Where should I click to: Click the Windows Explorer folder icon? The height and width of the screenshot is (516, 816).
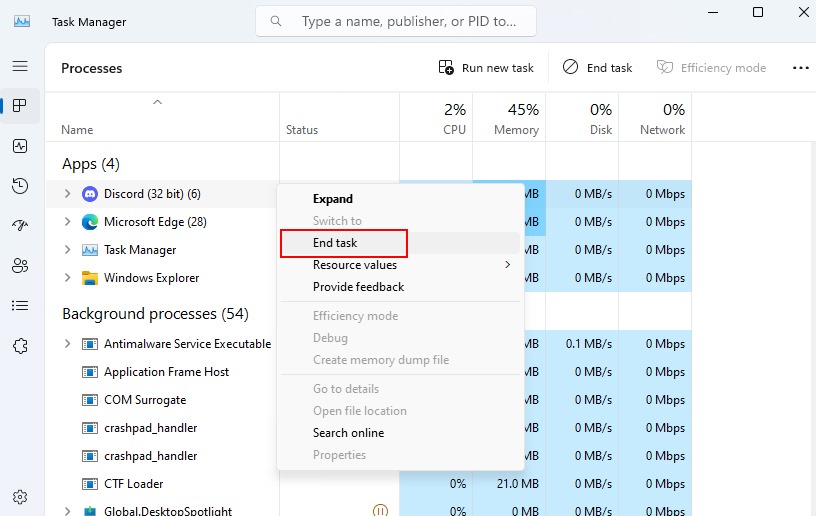(90, 278)
